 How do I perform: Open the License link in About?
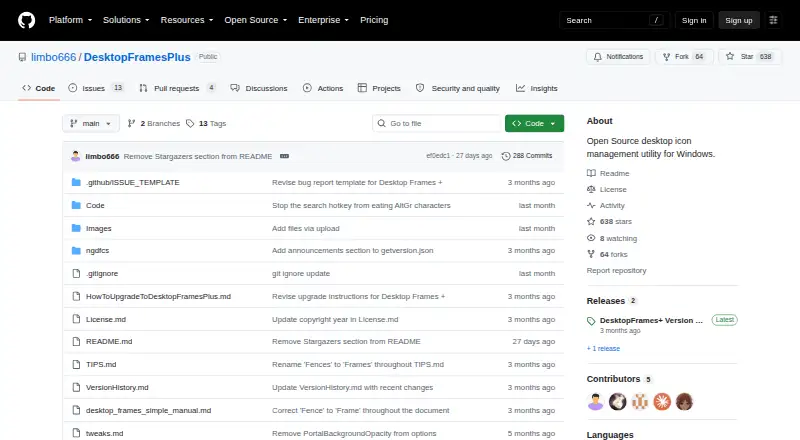(607, 189)
